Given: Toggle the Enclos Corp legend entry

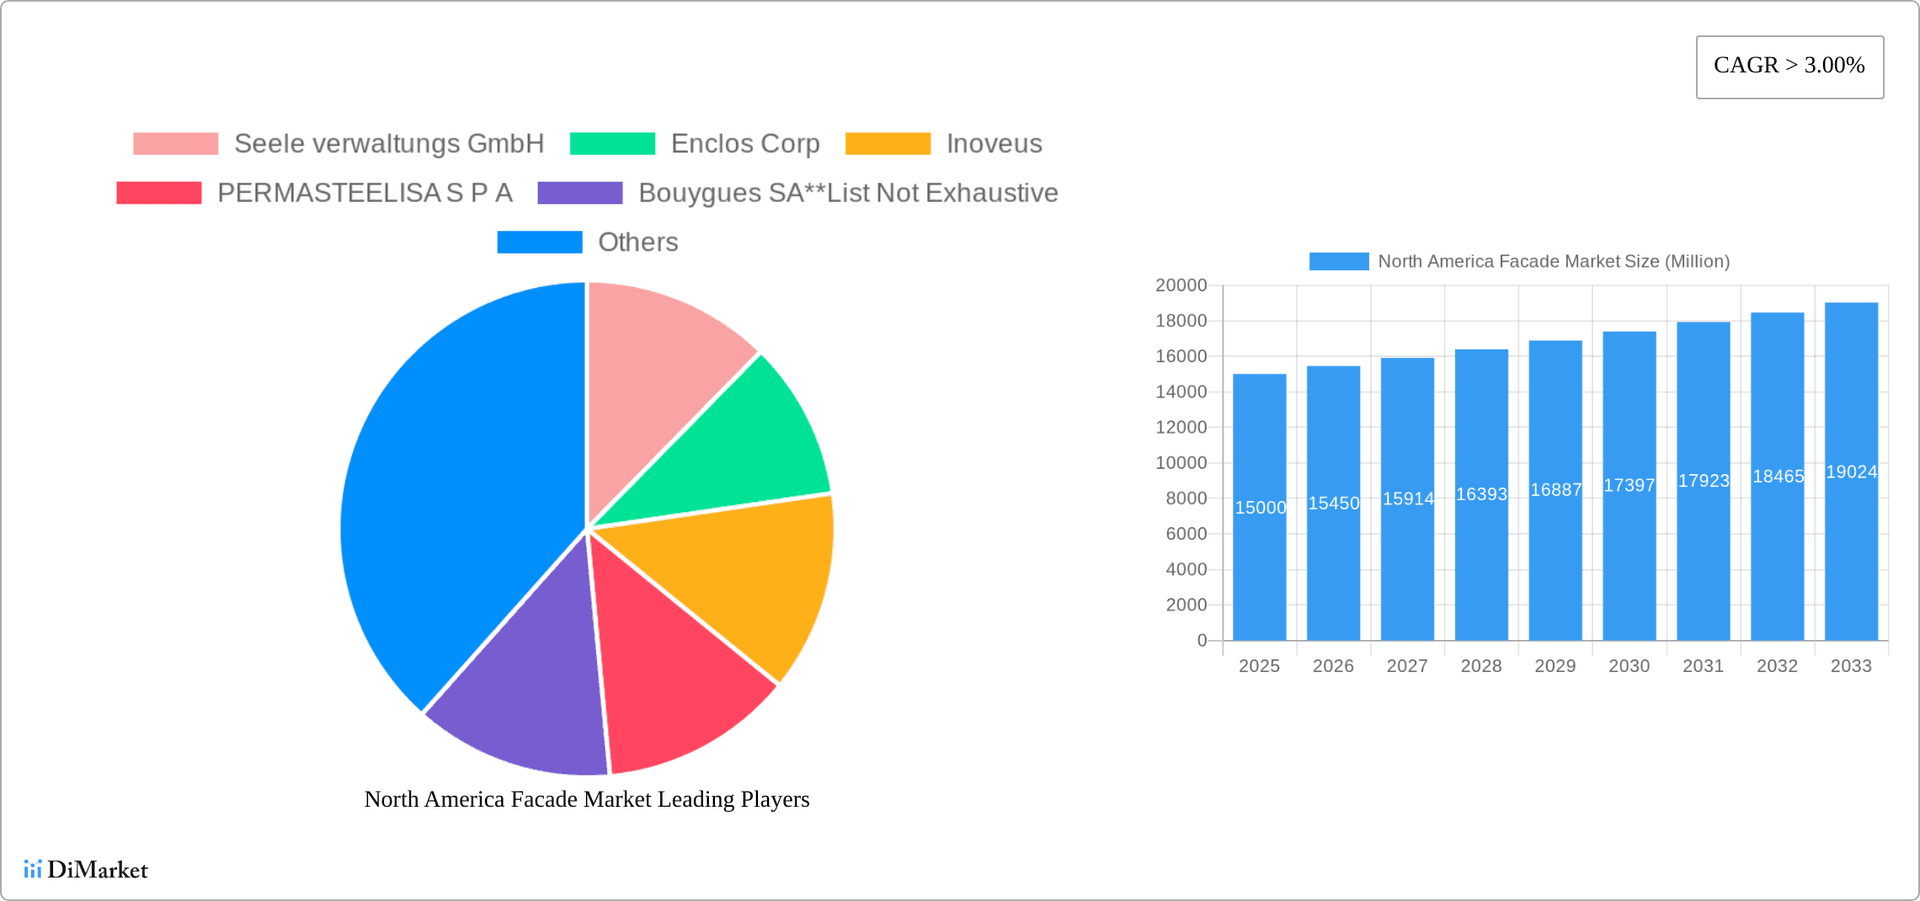Looking at the screenshot, I should [x=746, y=143].
